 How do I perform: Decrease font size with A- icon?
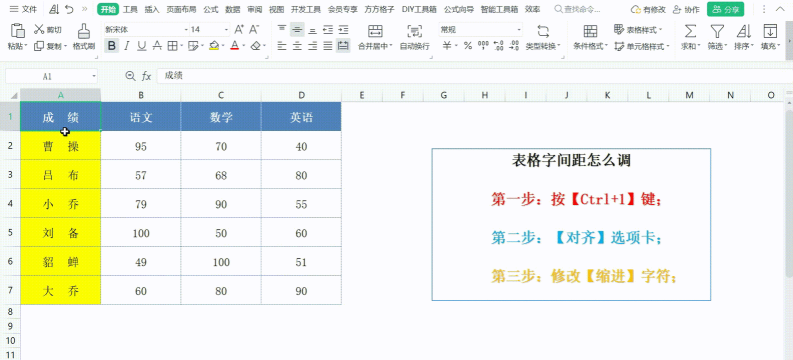pos(254,30)
